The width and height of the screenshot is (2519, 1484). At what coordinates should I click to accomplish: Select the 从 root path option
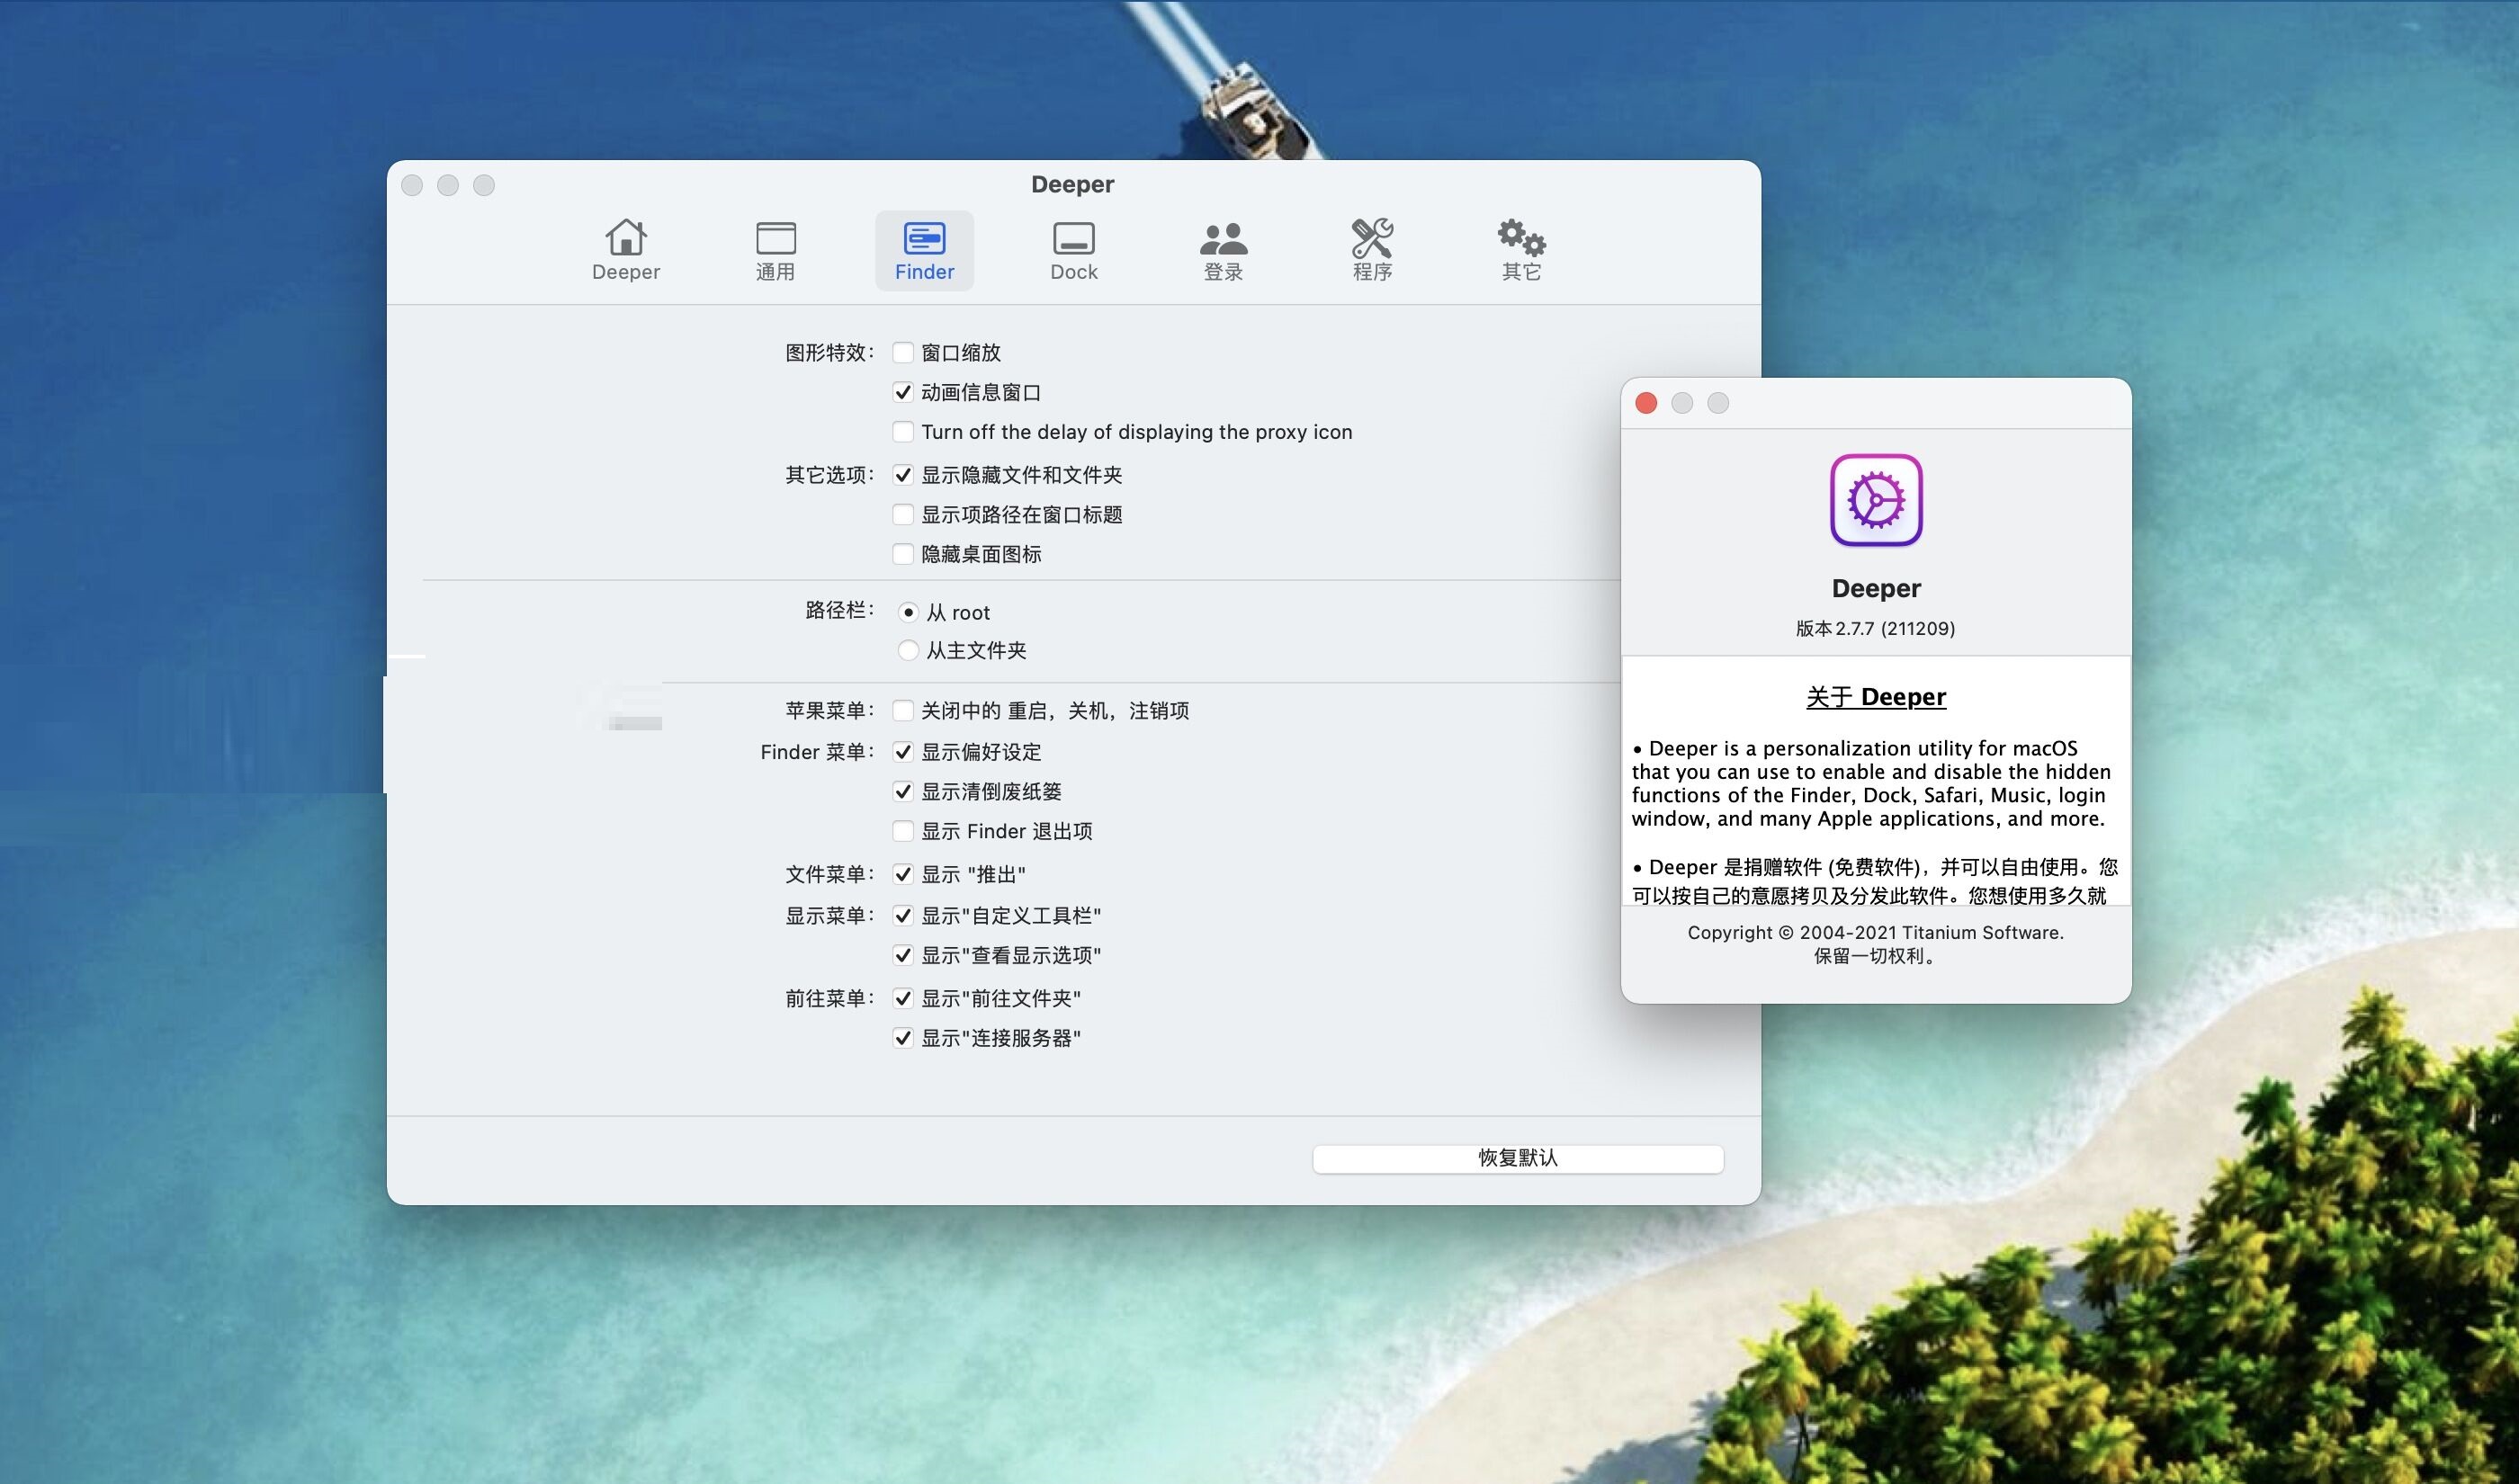[x=908, y=611]
